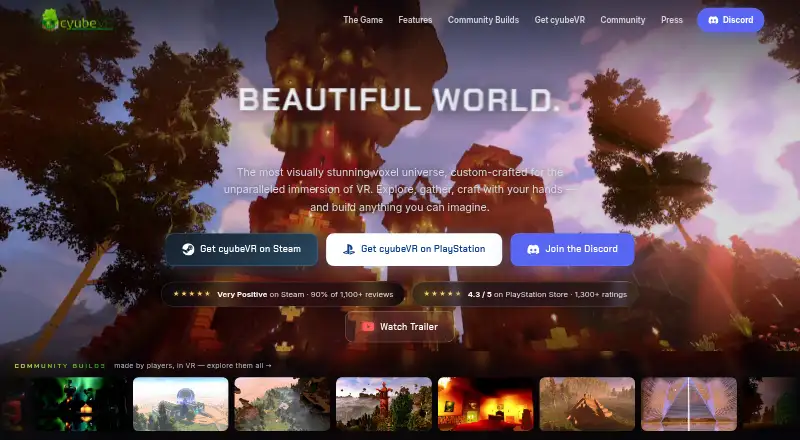Click Discord icon in header button
This screenshot has width=800, height=440.
(714, 20)
